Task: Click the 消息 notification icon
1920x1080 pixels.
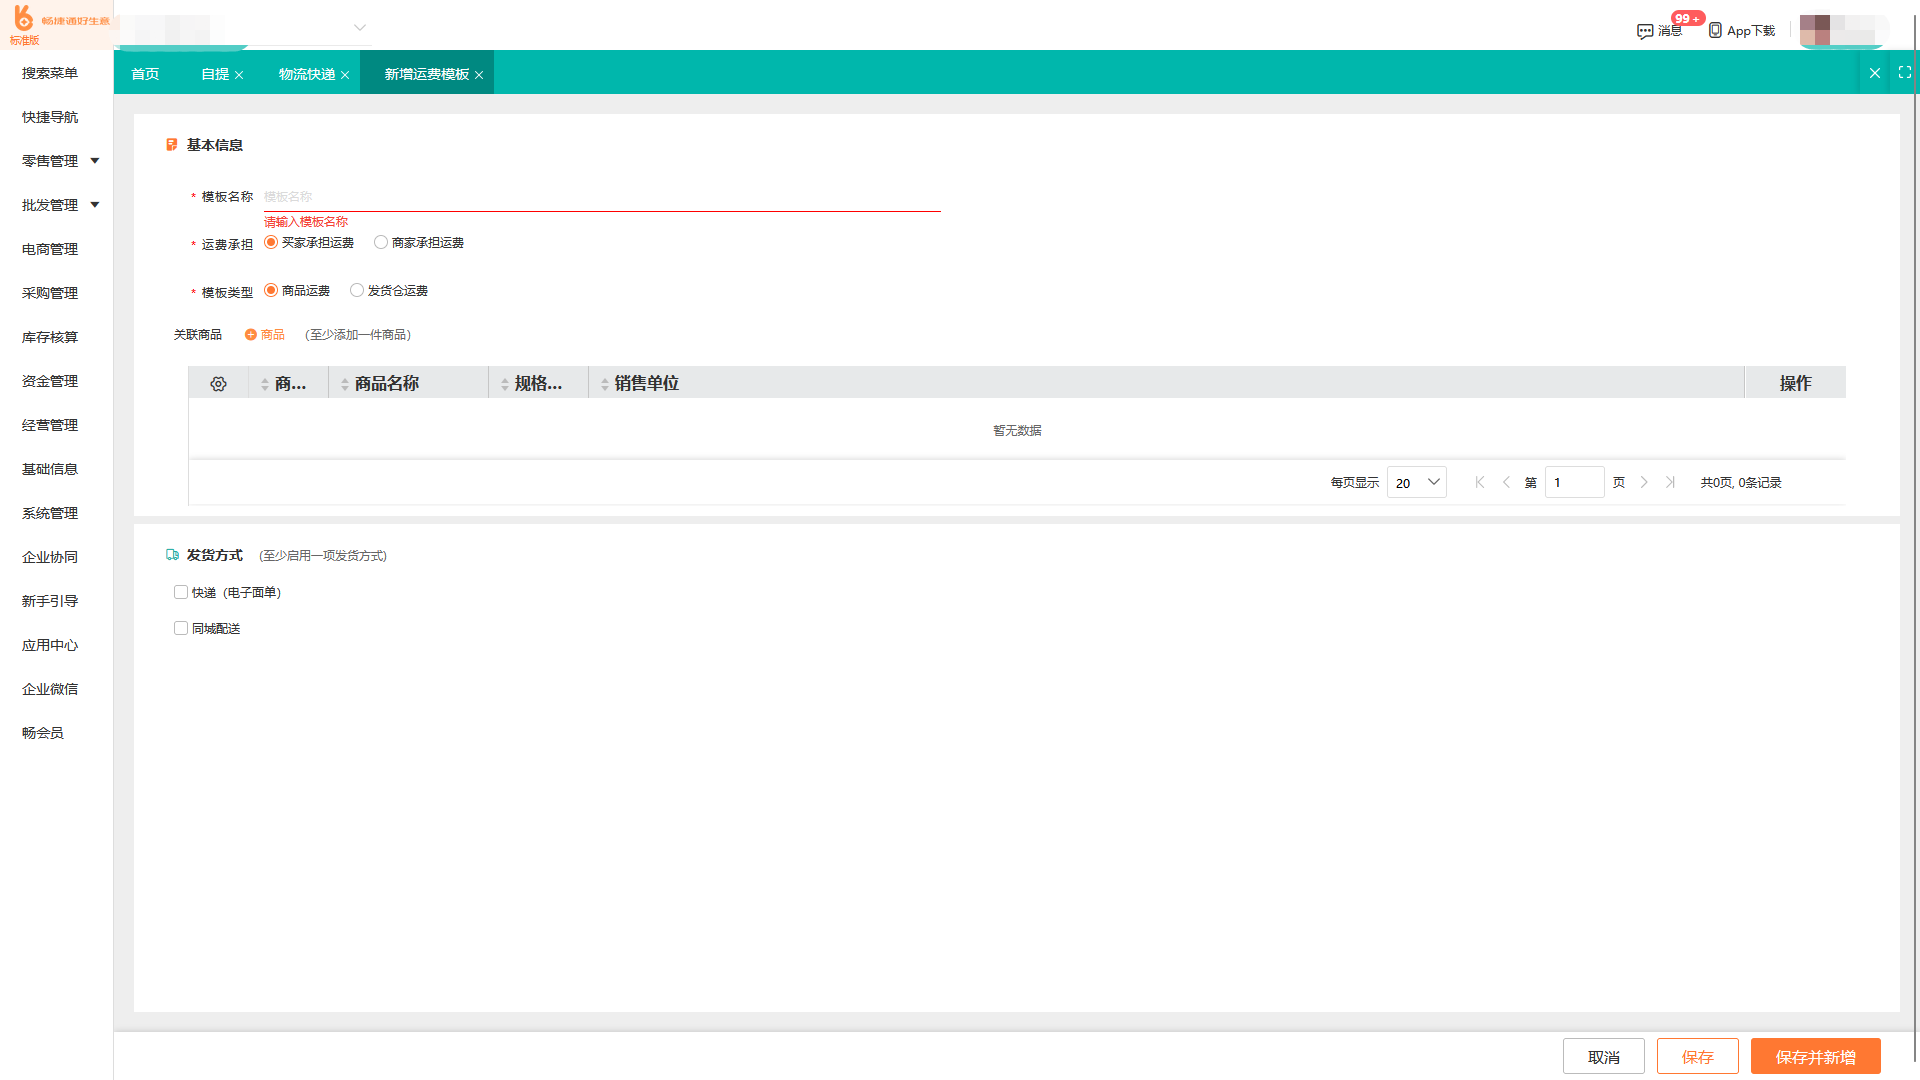Action: coord(1658,29)
